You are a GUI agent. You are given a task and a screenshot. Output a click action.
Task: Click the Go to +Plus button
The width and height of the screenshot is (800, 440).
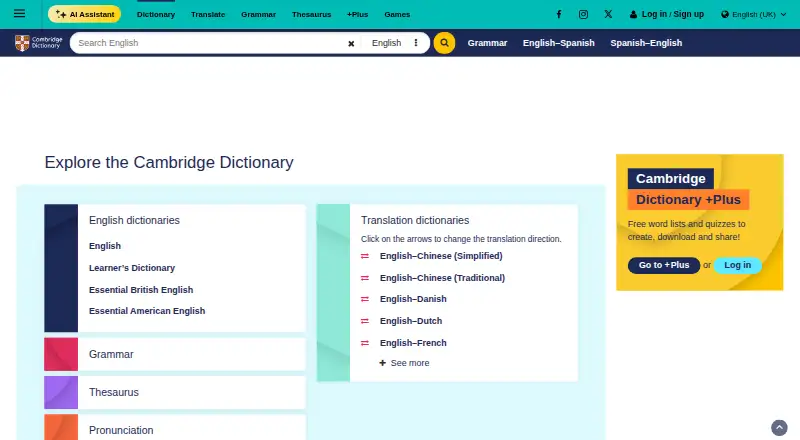[664, 265]
